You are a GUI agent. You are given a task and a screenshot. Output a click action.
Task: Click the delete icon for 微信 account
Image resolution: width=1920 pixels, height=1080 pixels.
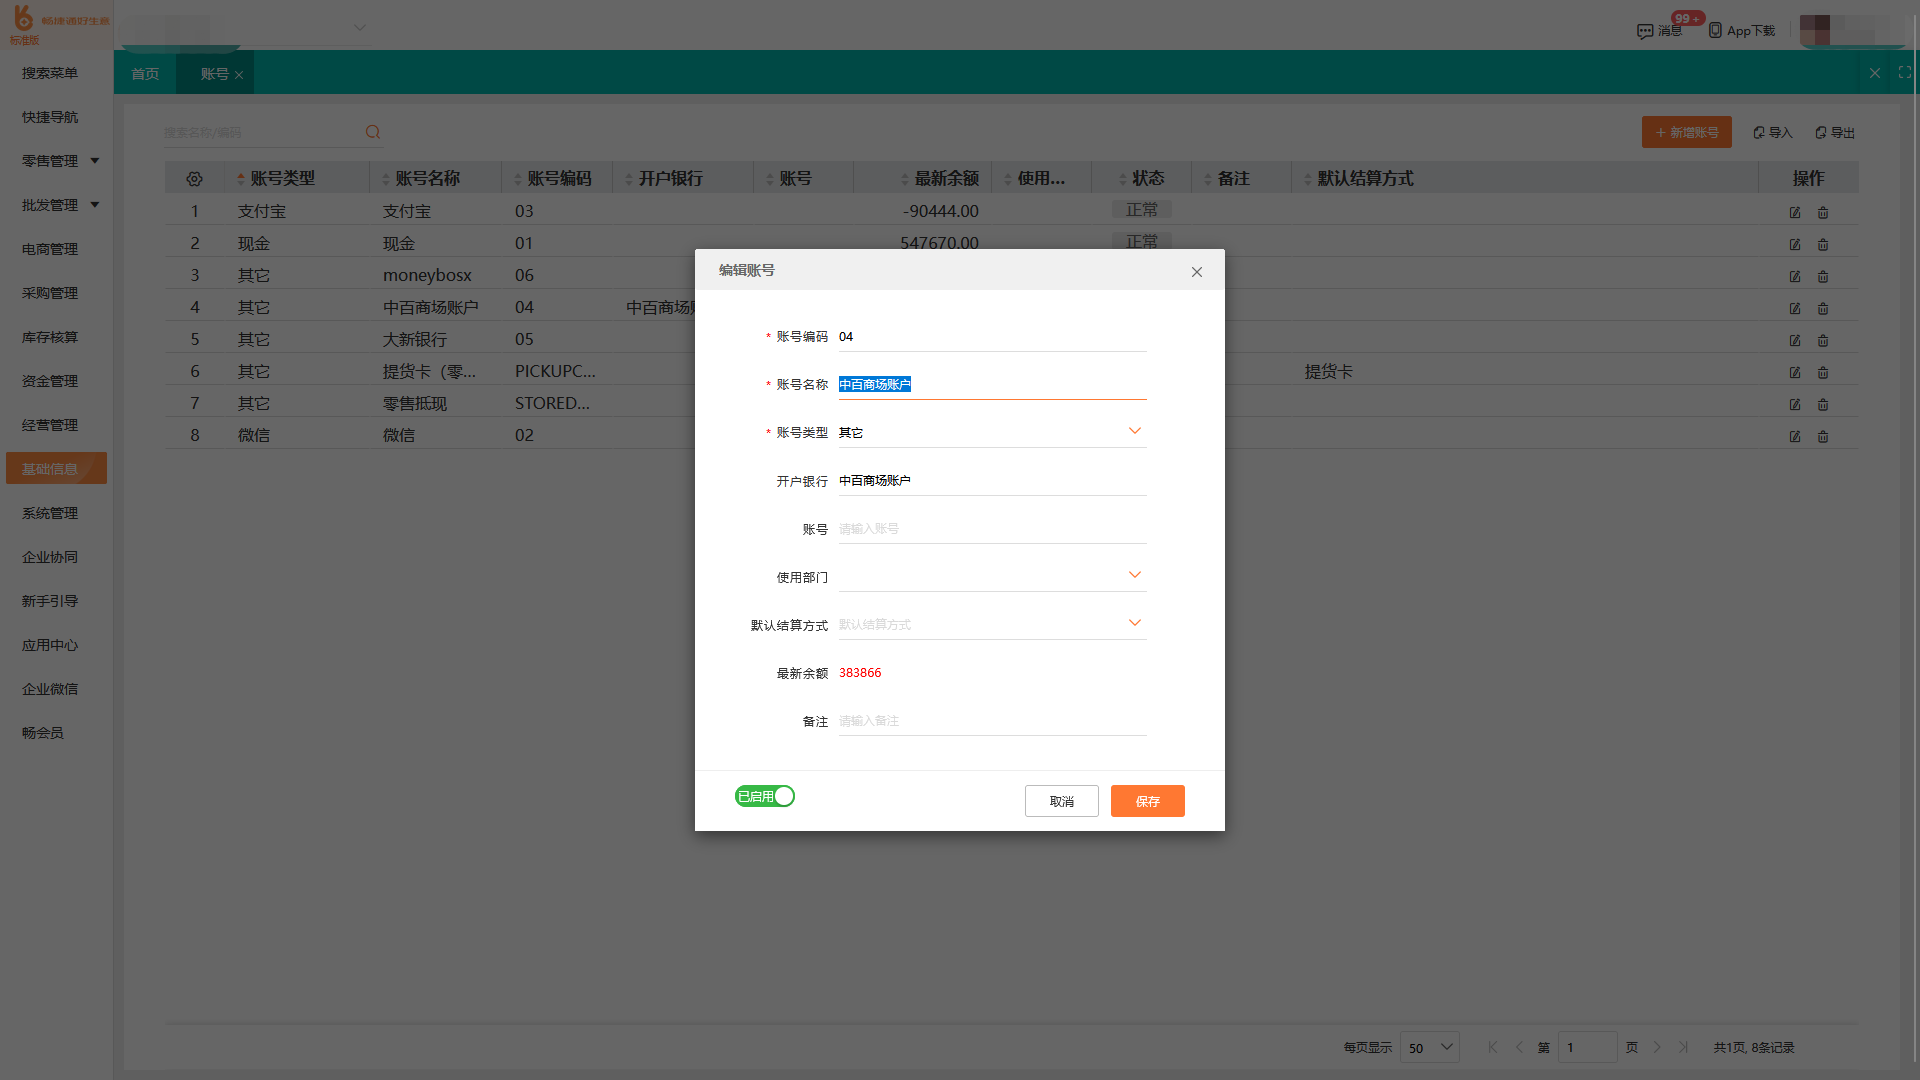[1824, 435]
